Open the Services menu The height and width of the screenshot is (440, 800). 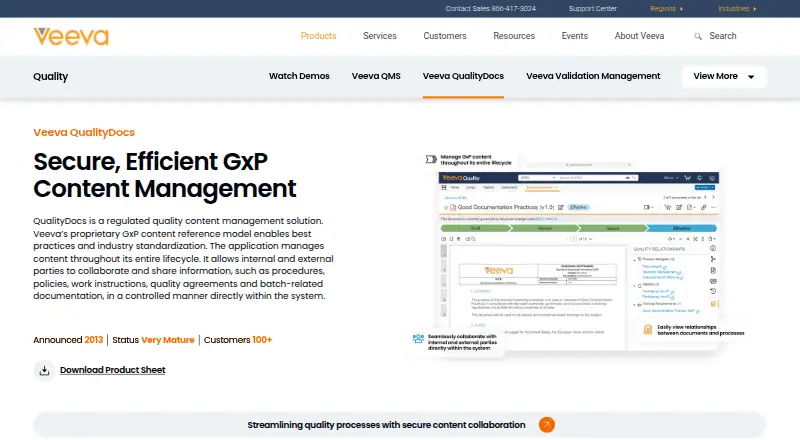pos(380,36)
